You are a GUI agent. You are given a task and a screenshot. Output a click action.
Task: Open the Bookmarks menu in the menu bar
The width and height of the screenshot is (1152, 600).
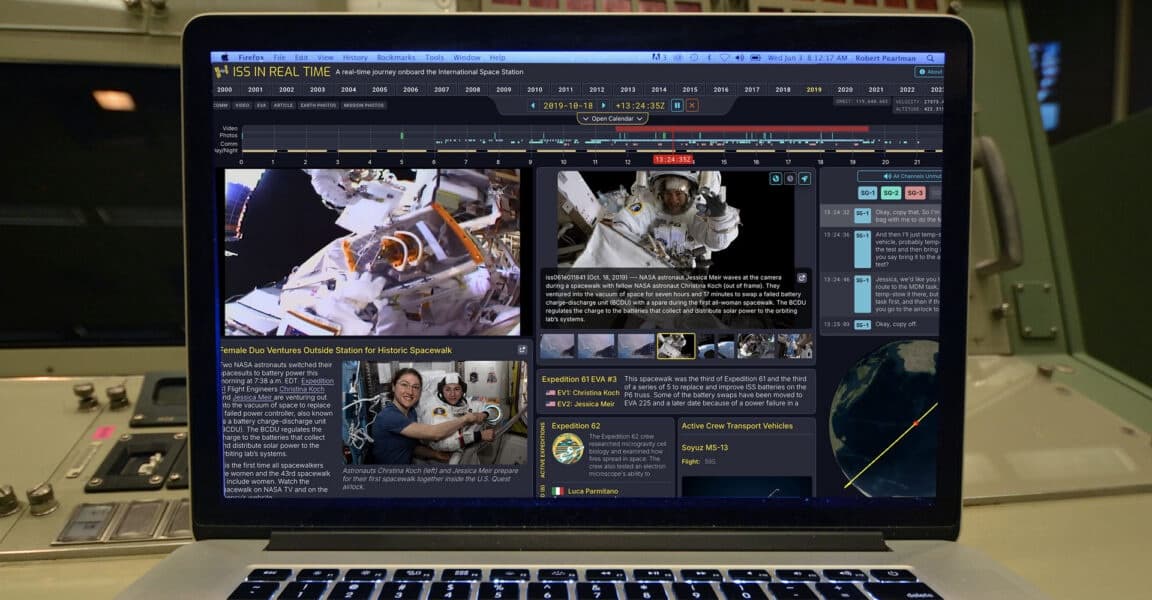point(396,57)
